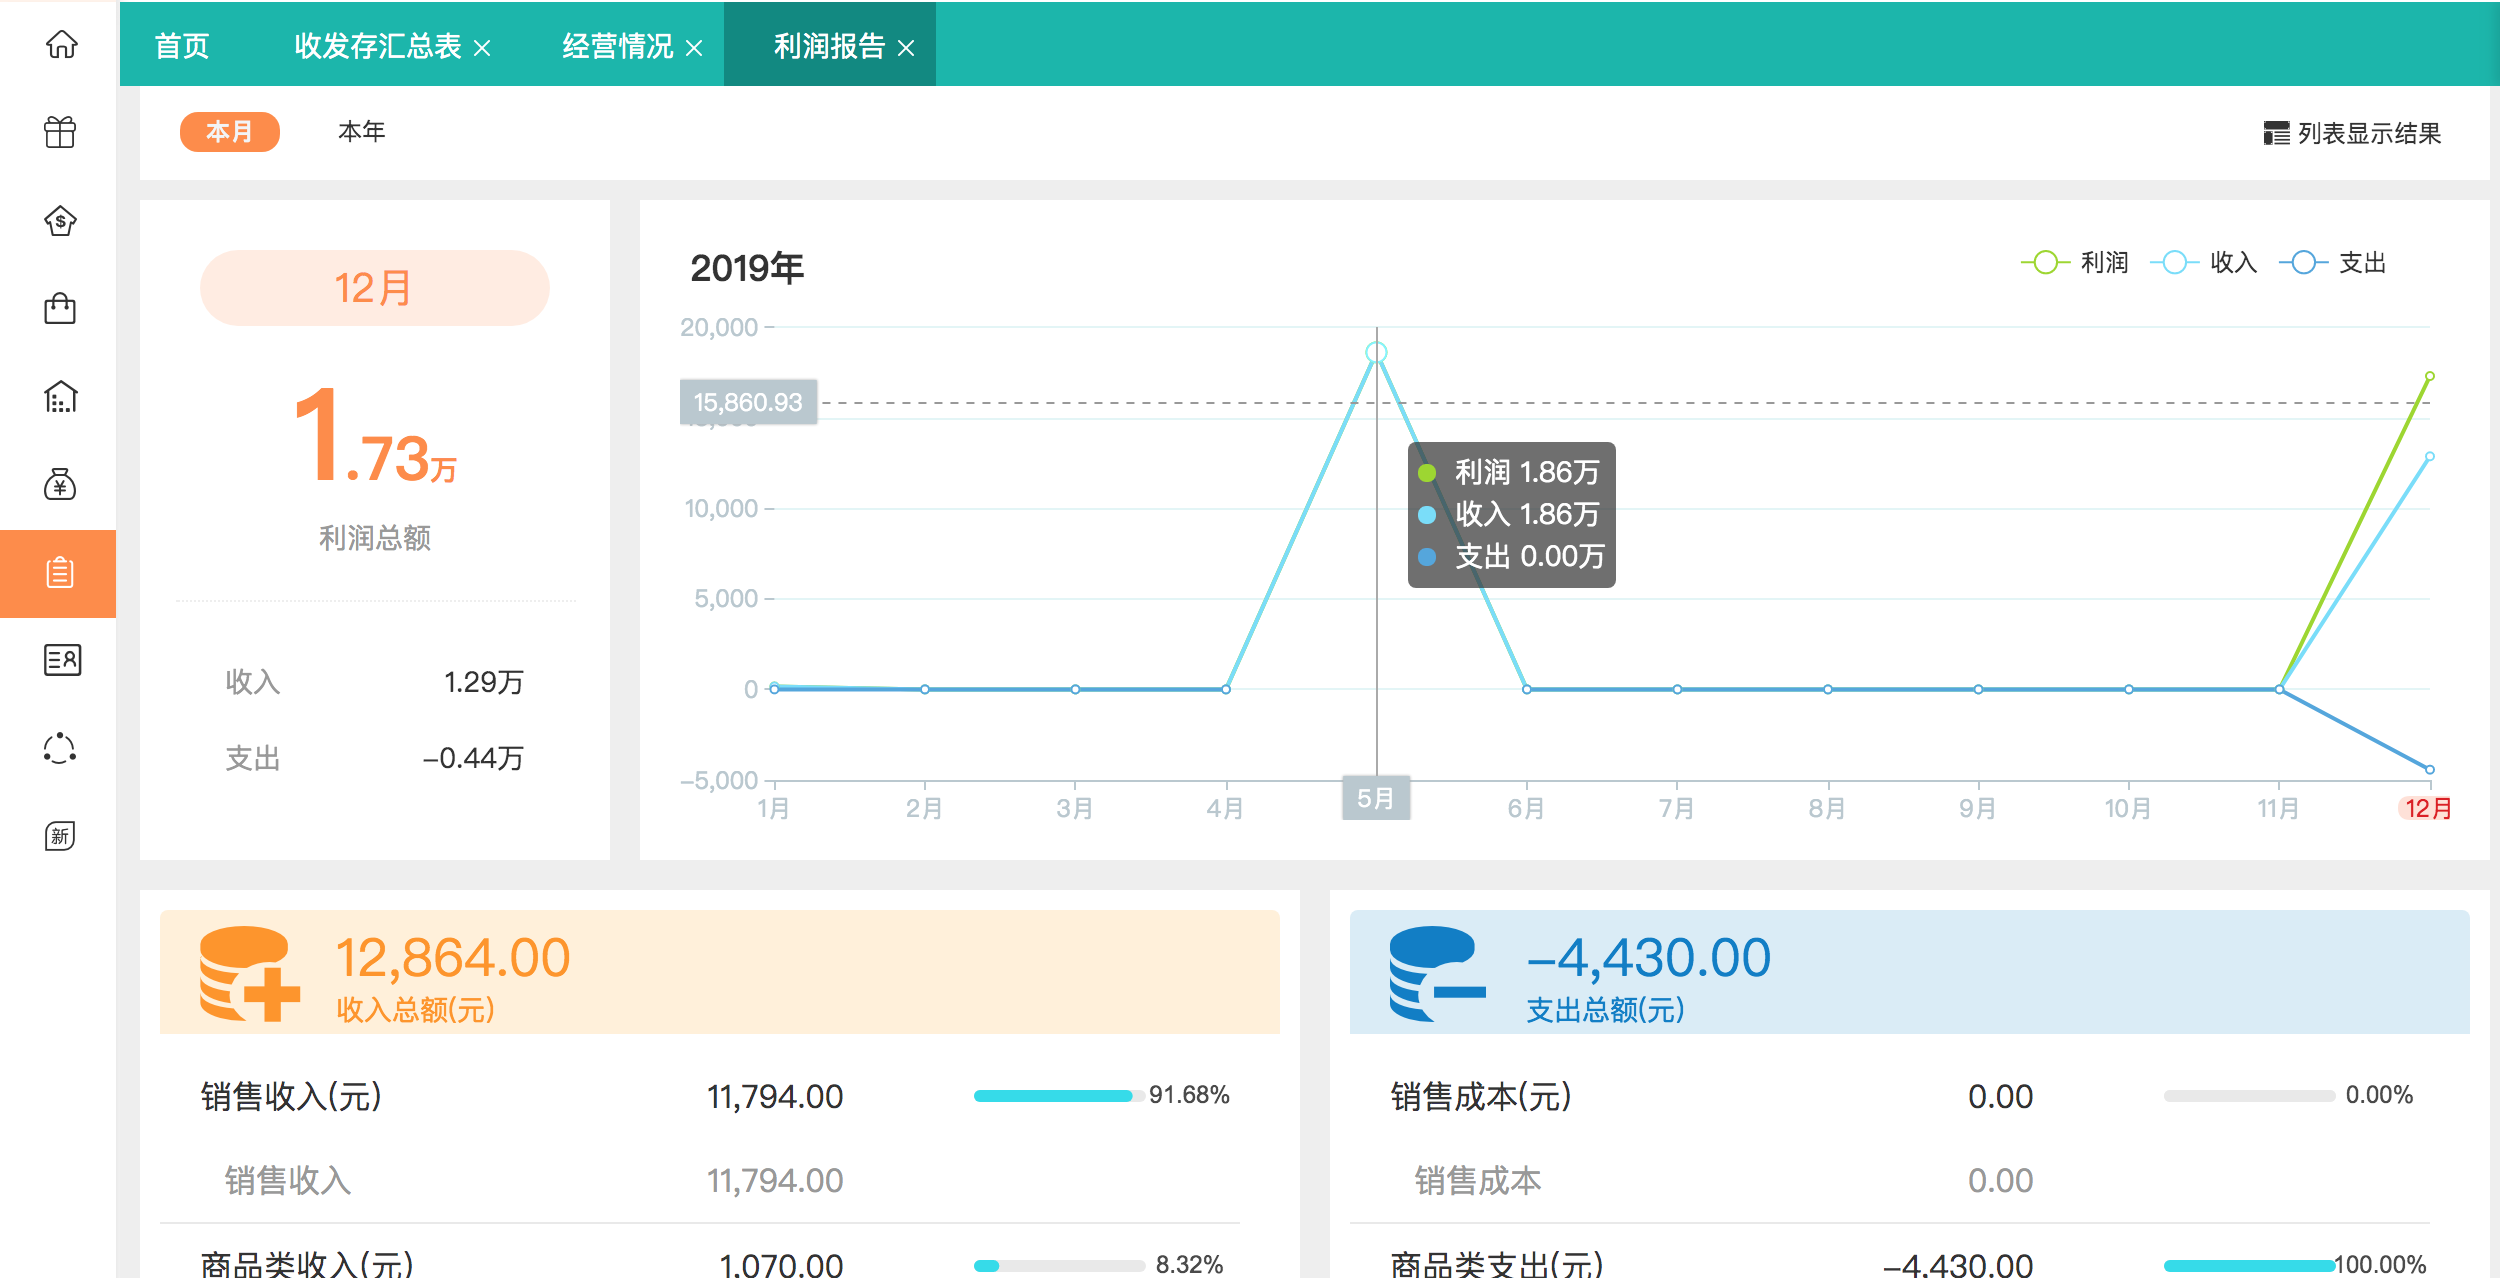2500x1278 pixels.
Task: Select the sync/refresh icon in sidebar
Action: 62,748
